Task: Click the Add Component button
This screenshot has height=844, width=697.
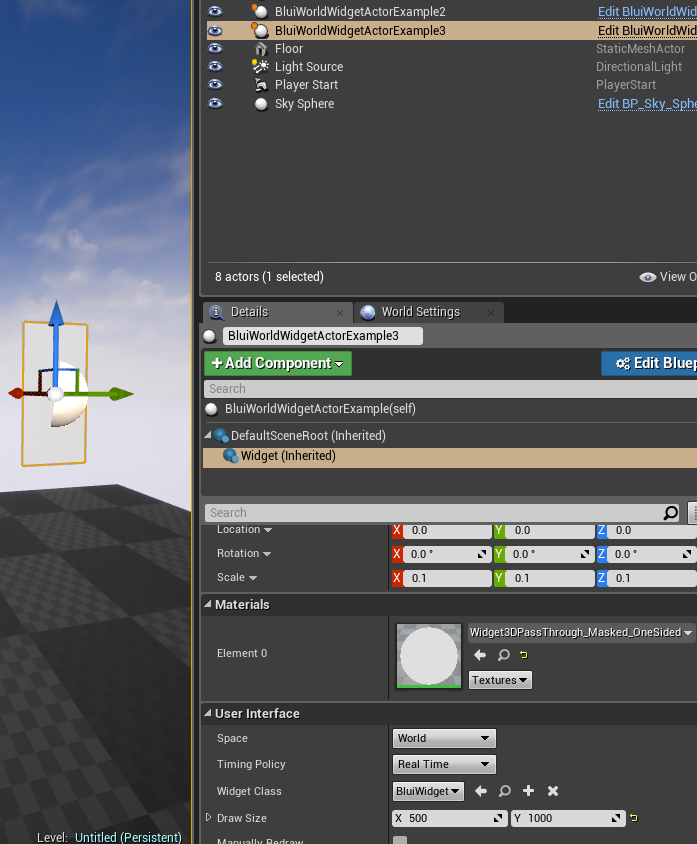Action: click(x=277, y=363)
